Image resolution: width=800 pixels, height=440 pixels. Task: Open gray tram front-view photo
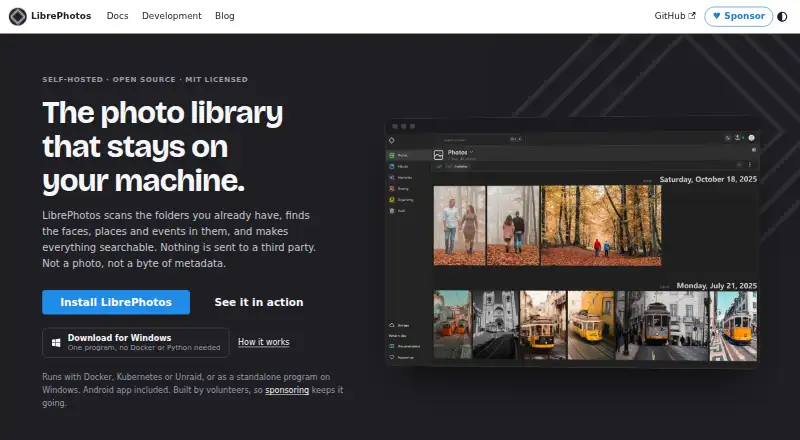662,325
